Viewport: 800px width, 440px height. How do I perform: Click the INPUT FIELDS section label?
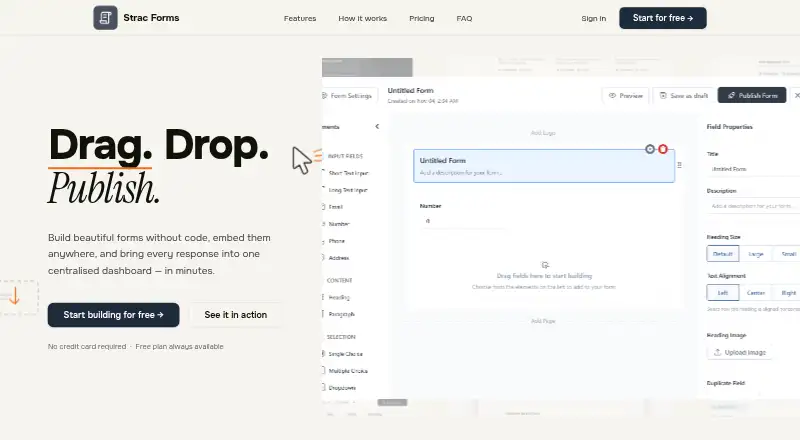pos(345,156)
